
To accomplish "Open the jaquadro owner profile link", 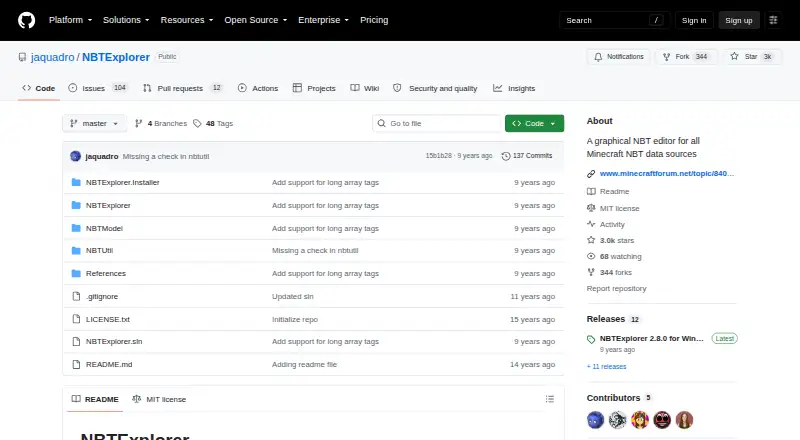I will tap(53, 57).
